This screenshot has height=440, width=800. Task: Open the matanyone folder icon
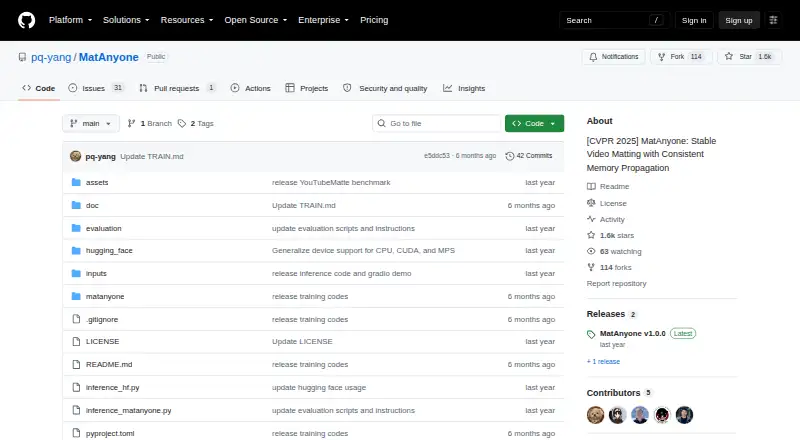(76, 297)
